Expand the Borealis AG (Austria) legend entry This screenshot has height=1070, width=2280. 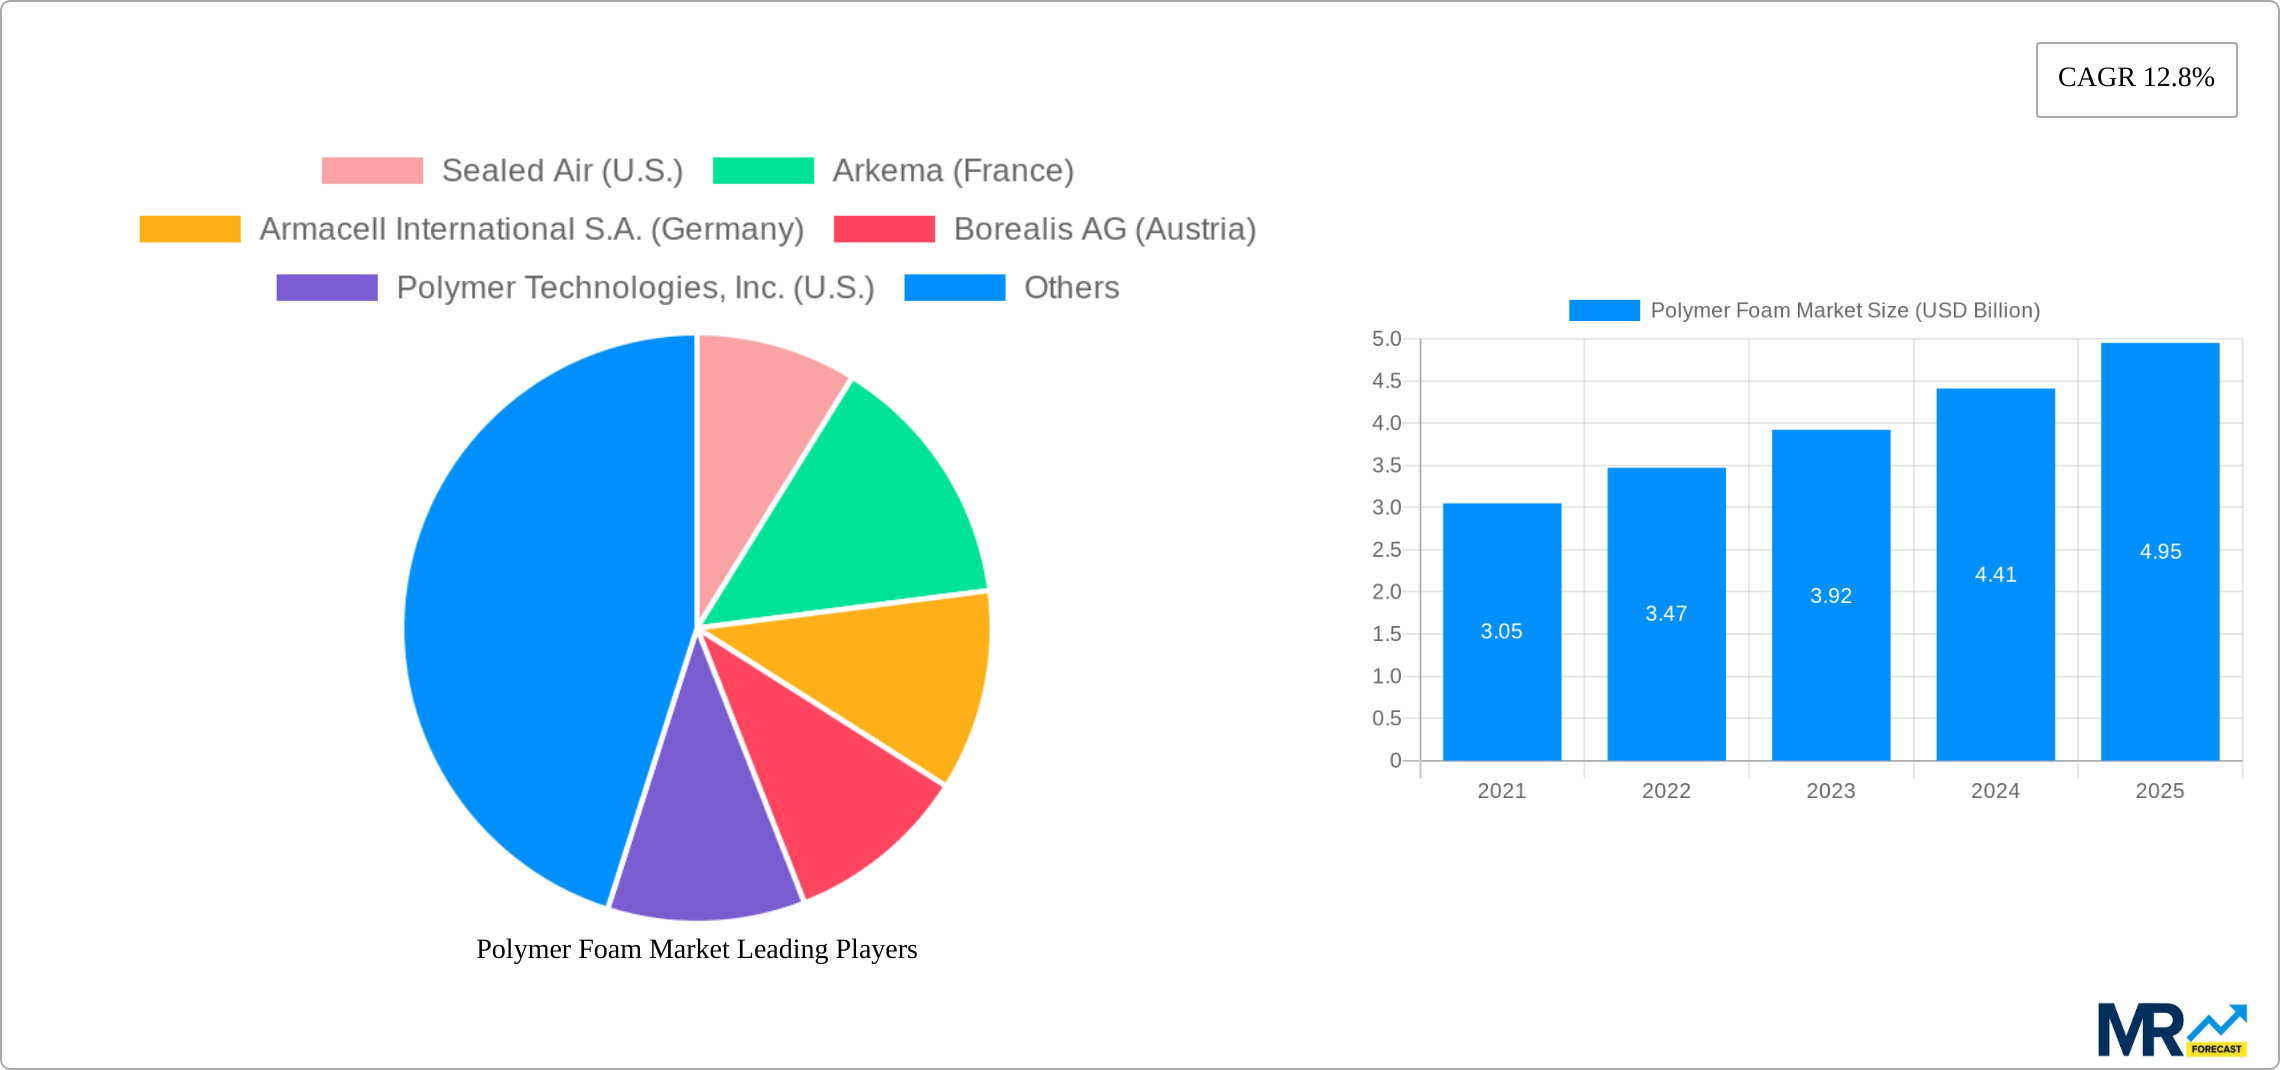click(1105, 228)
